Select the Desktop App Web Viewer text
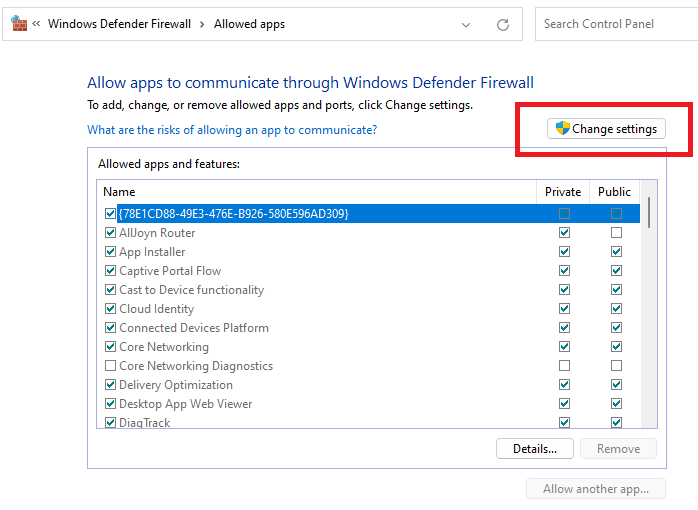This screenshot has width=698, height=510. point(186,404)
